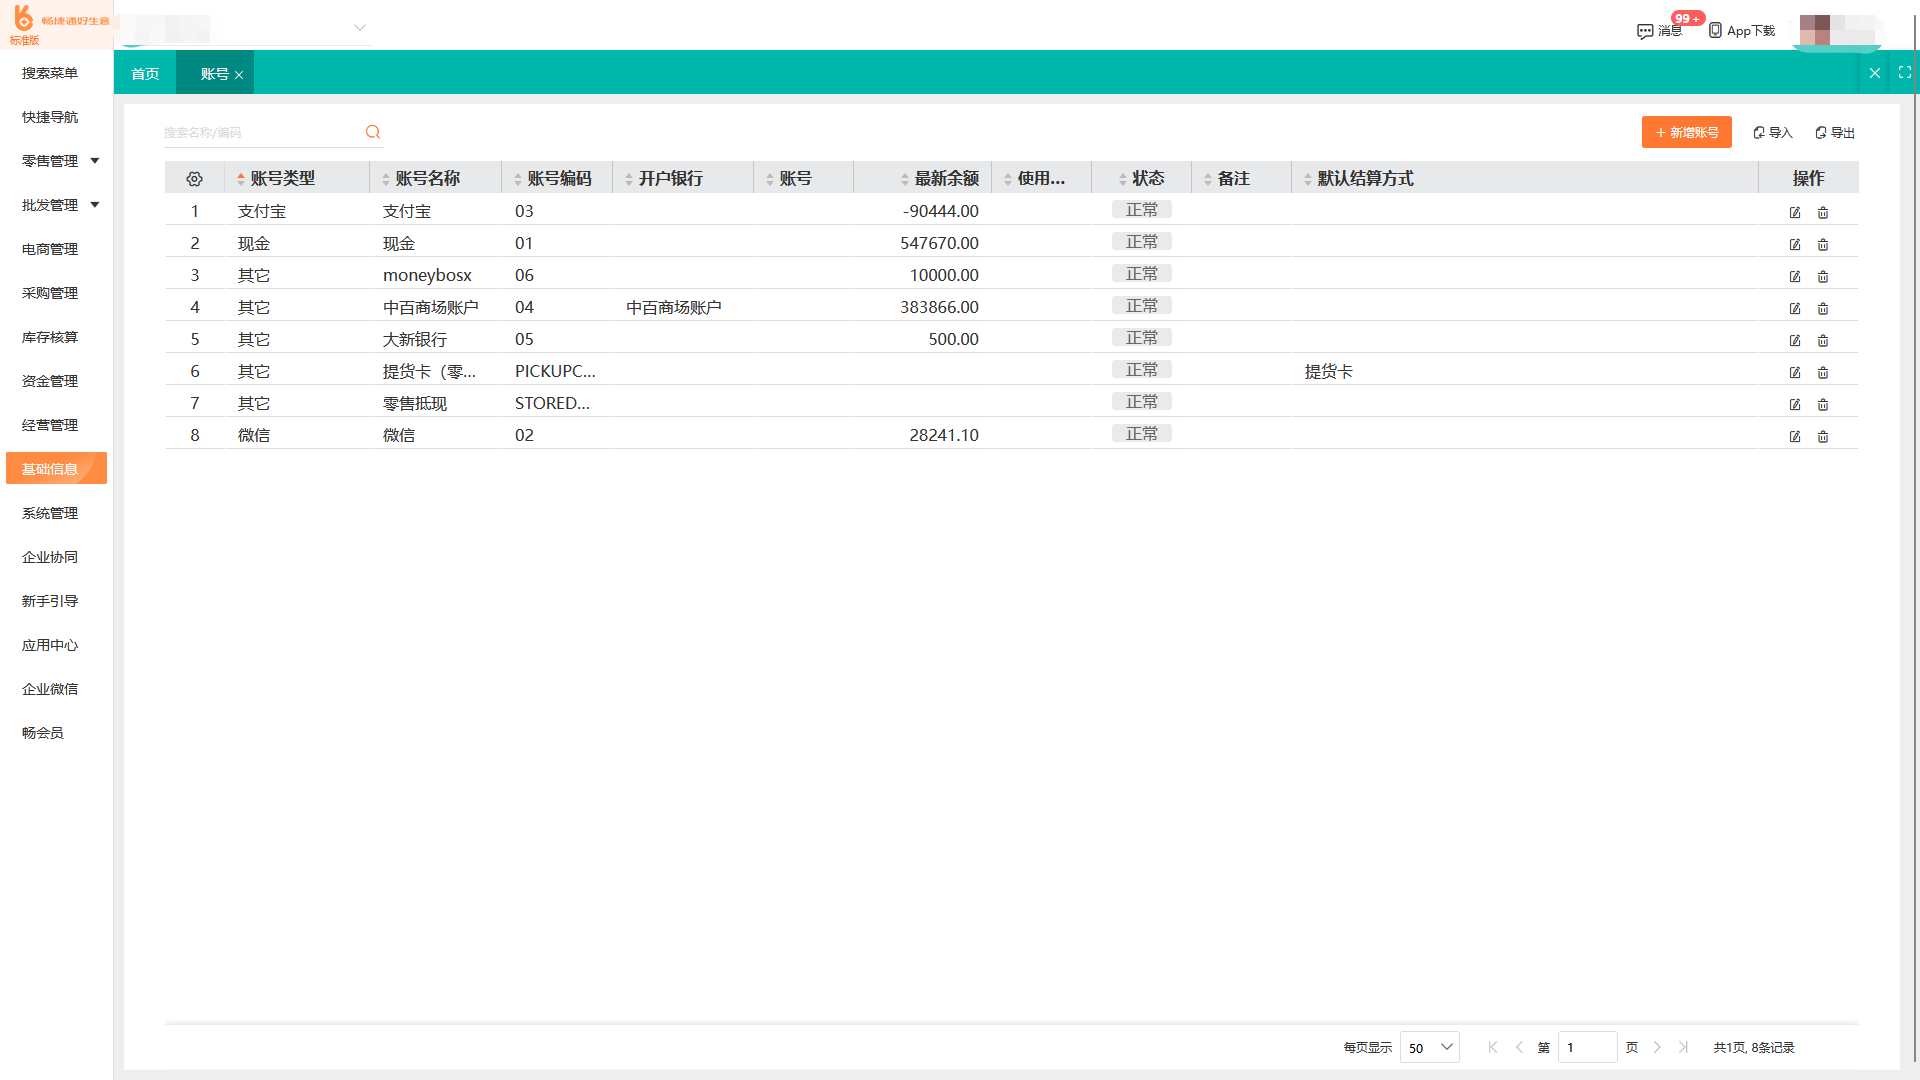Click the export 导出 icon button

(1837, 132)
